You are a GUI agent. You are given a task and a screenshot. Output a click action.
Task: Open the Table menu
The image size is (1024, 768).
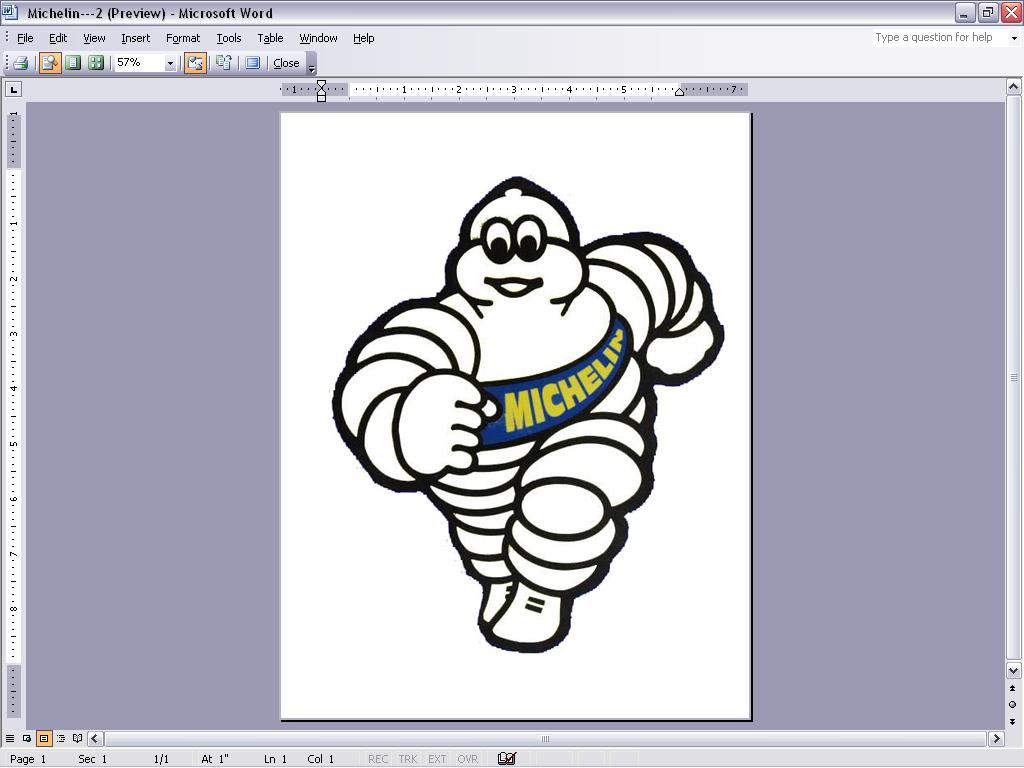[x=270, y=38]
